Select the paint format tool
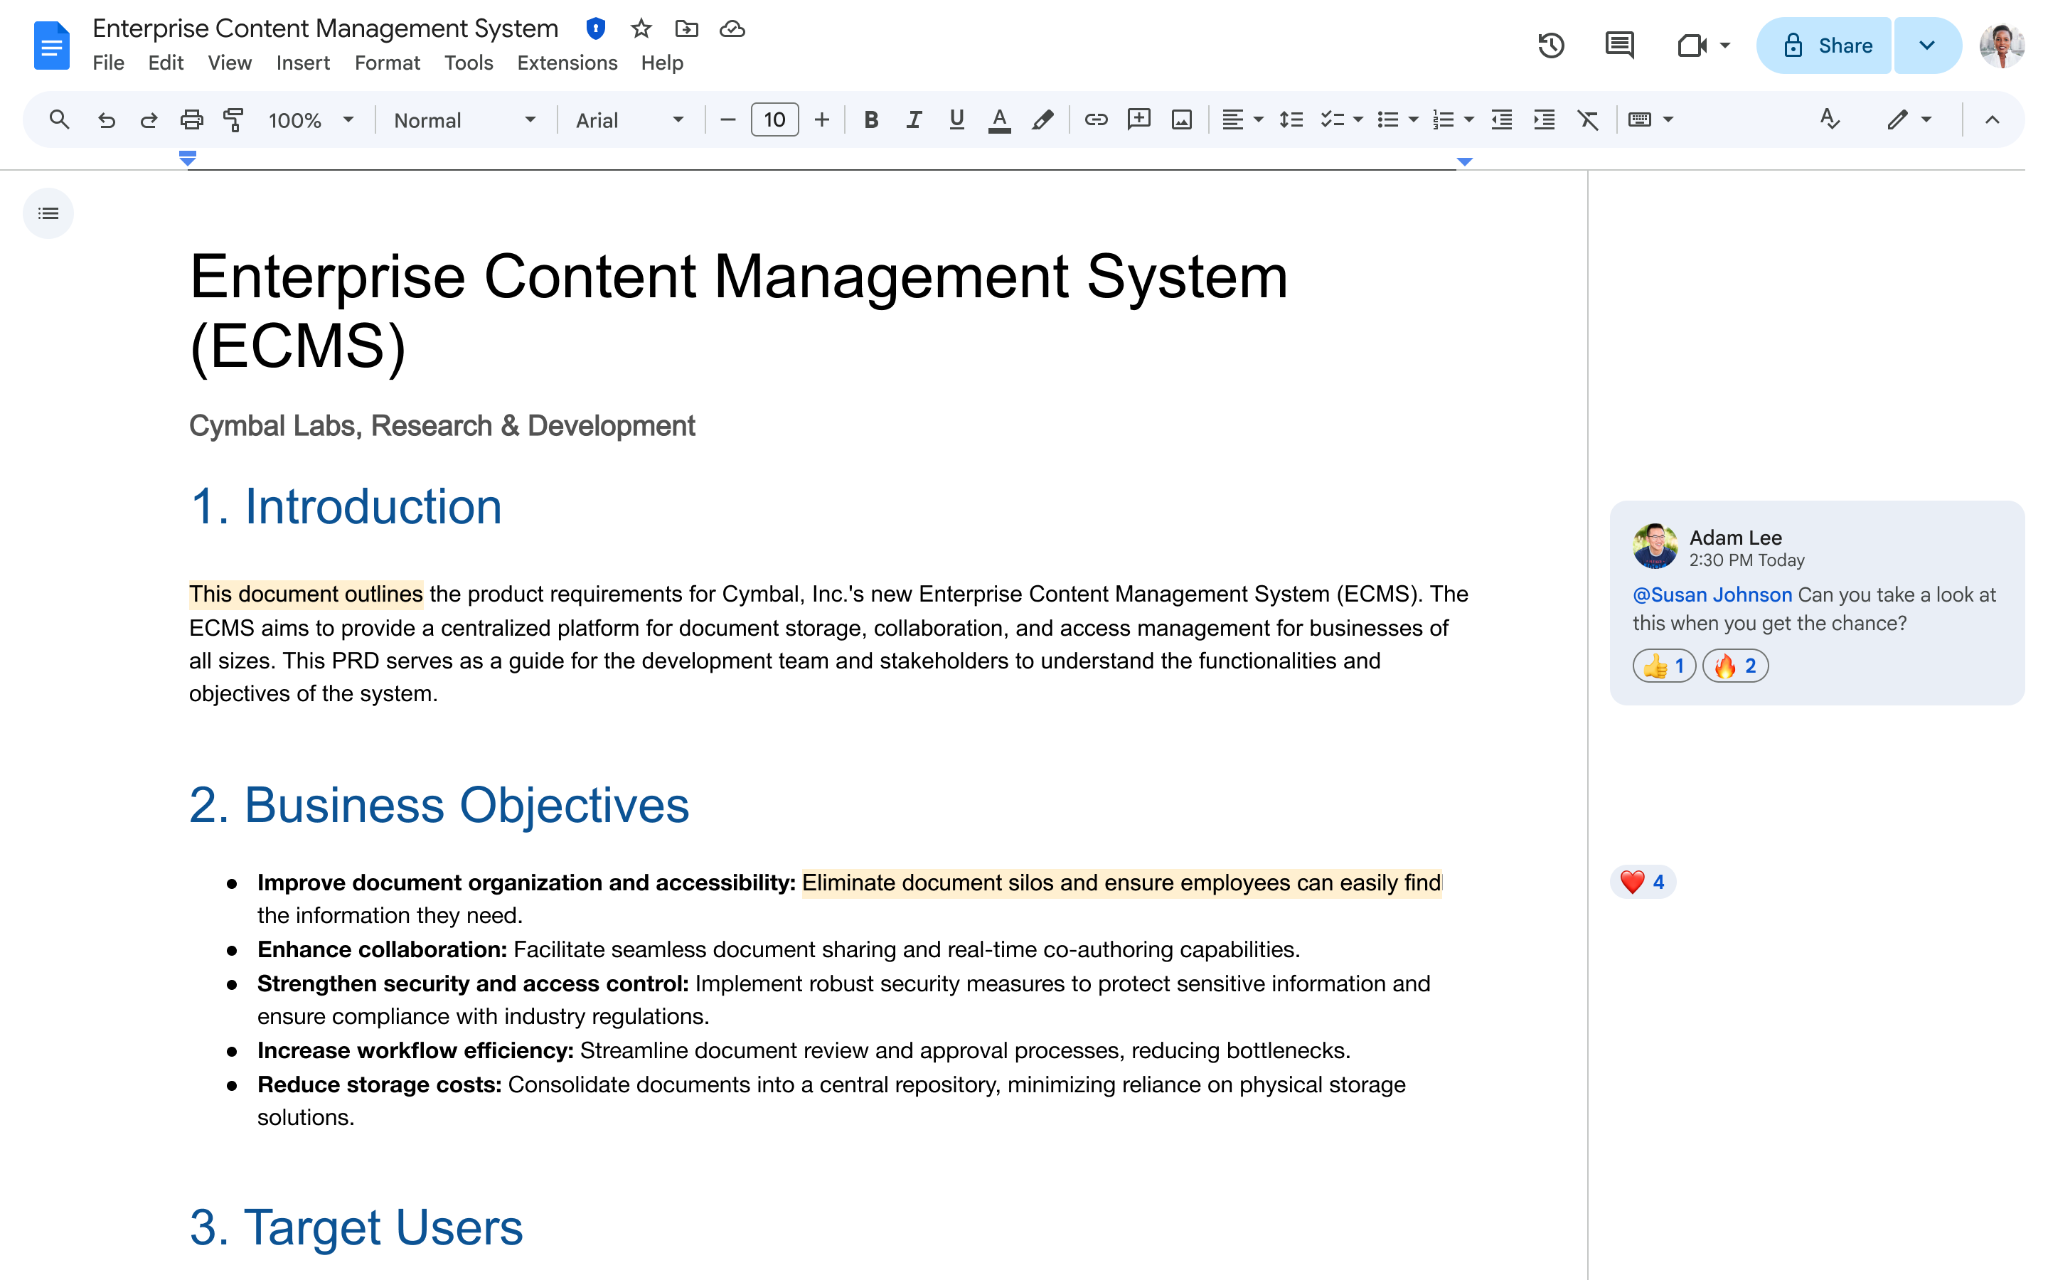Screen dimensions: 2048x1280 [233, 119]
